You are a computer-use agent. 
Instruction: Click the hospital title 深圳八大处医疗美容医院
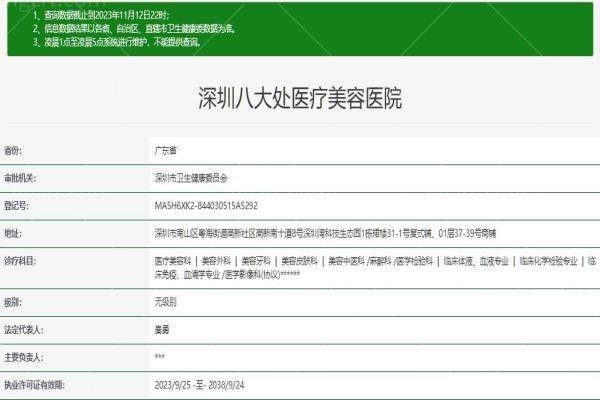(300, 98)
